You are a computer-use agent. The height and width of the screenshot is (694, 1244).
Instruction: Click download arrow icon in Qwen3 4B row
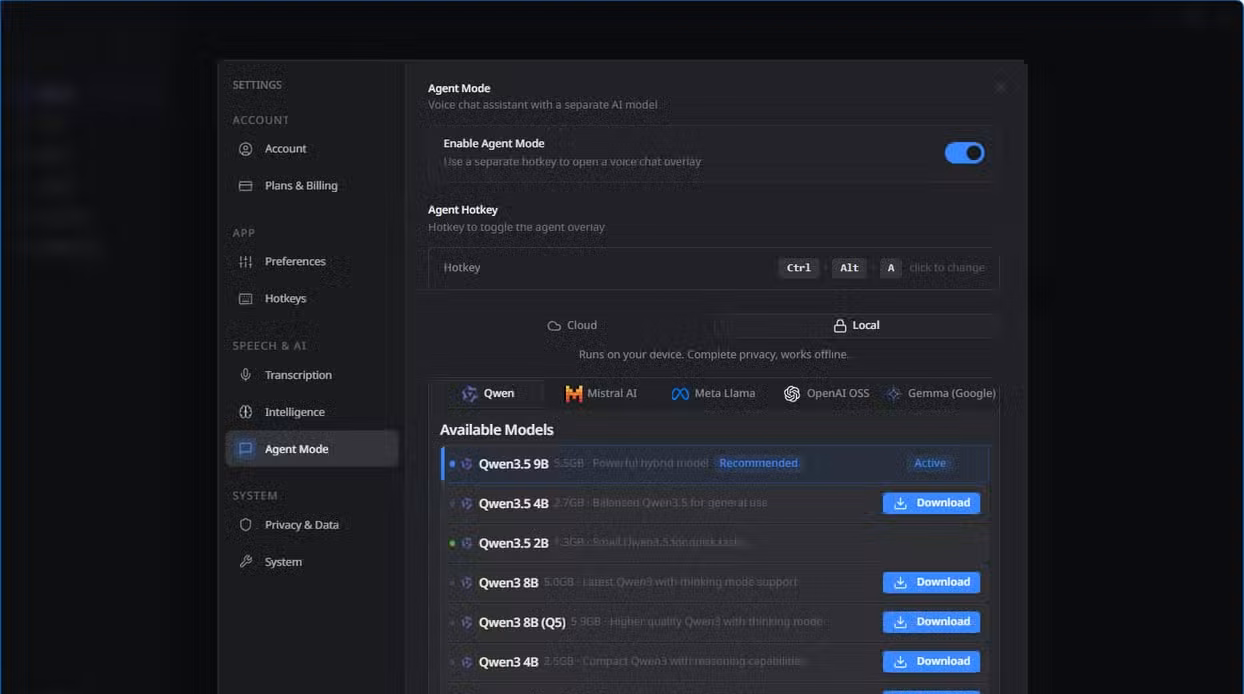pyautogui.click(x=900, y=661)
